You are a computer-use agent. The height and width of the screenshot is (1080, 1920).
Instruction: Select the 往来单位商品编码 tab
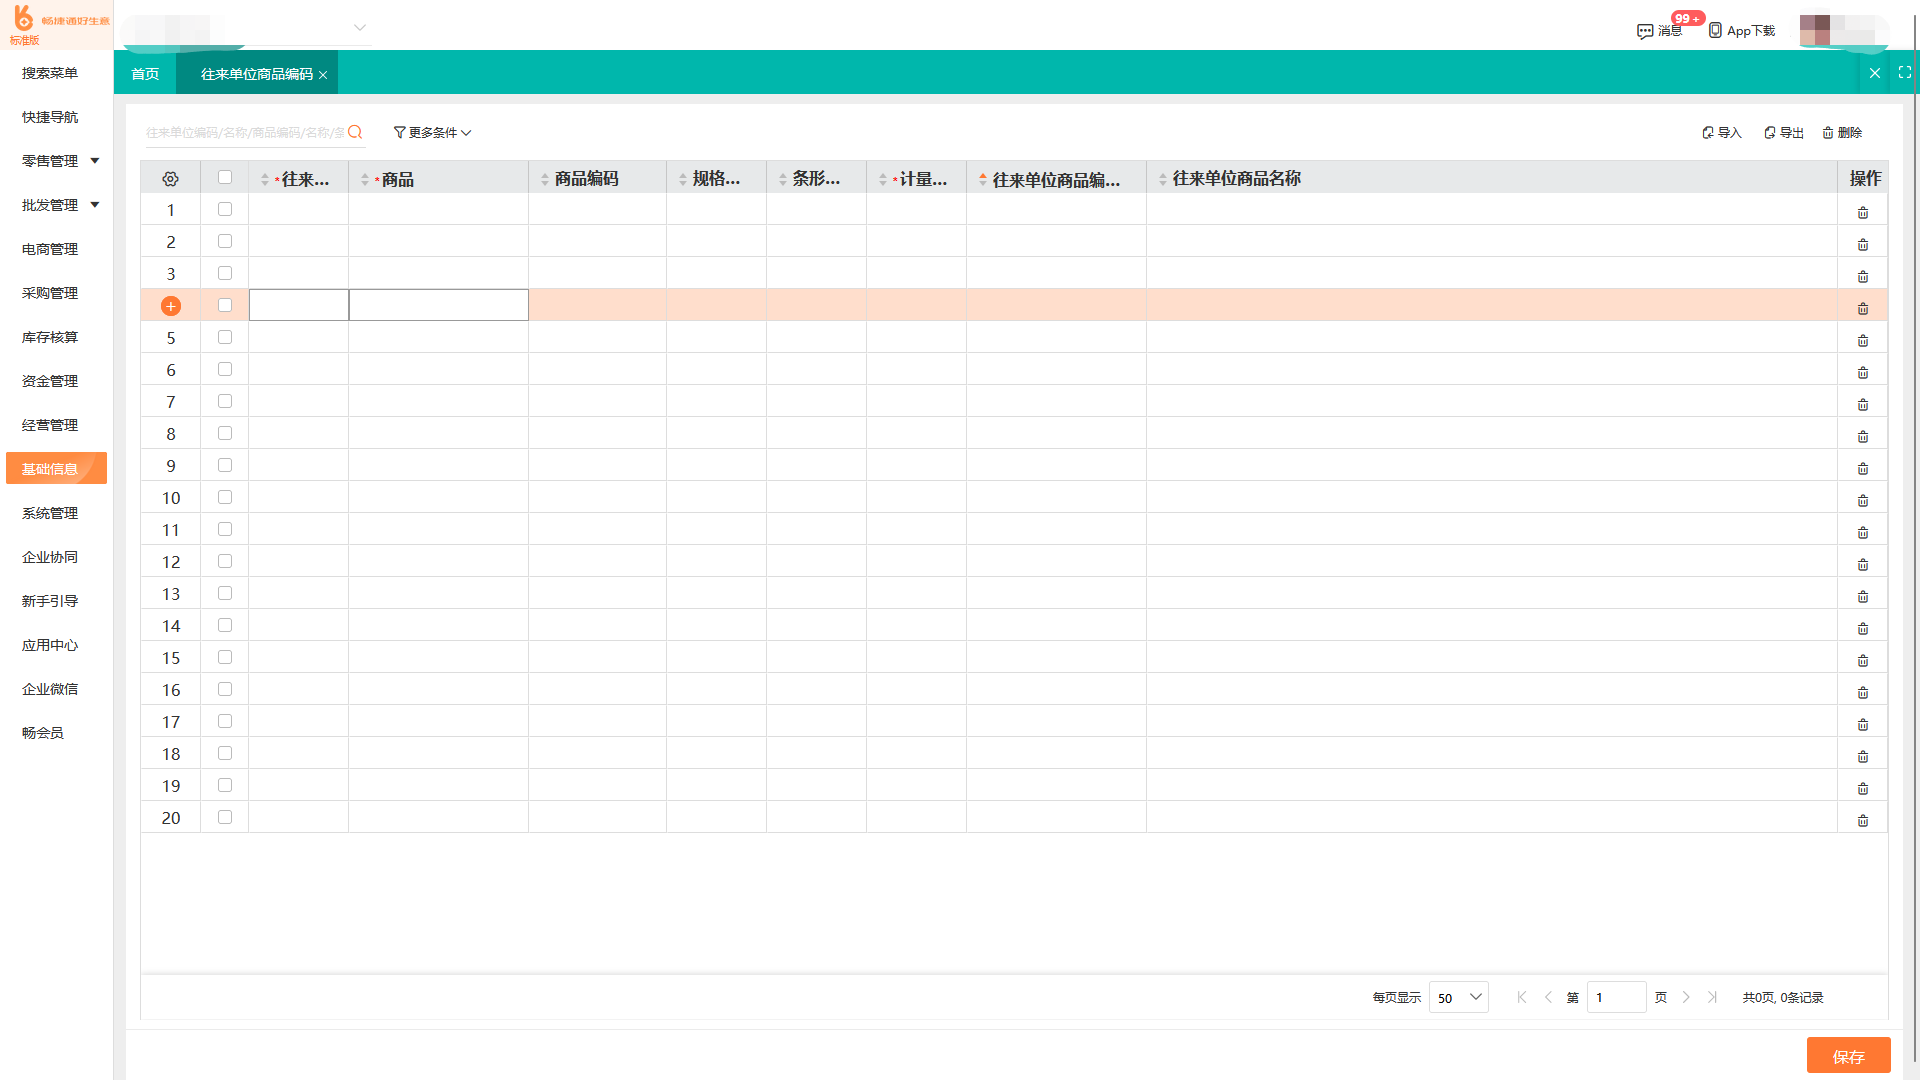click(255, 73)
